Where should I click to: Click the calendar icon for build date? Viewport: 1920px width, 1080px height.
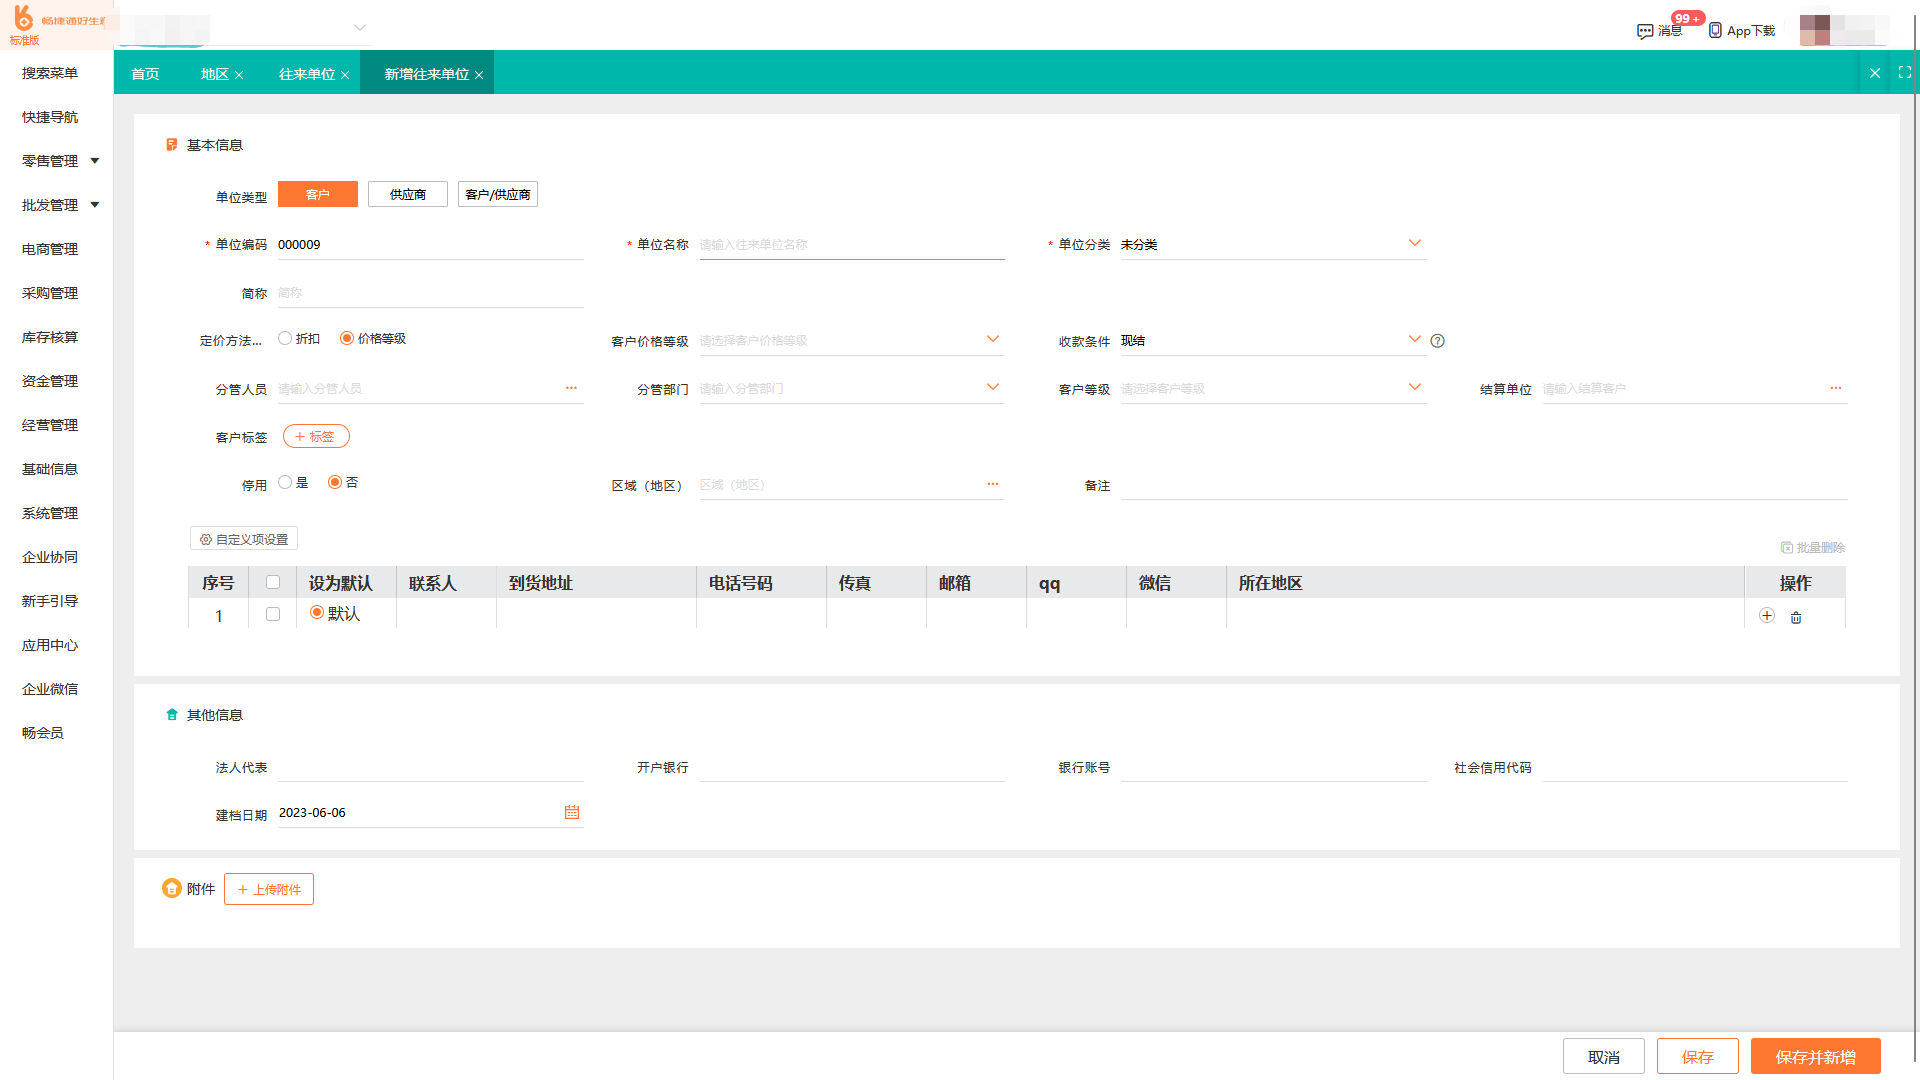[x=572, y=812]
